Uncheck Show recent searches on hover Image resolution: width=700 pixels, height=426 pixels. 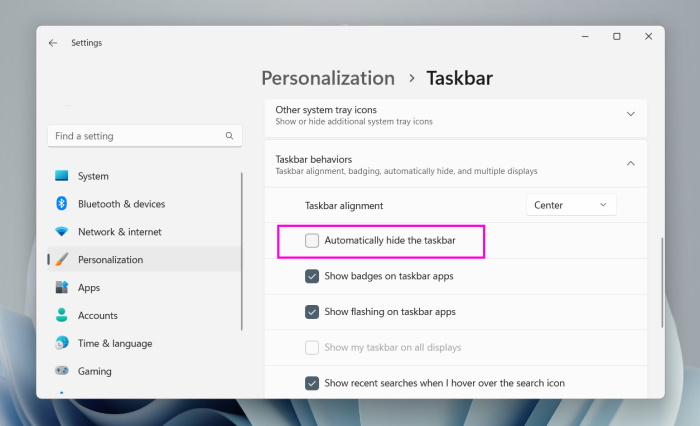click(312, 383)
